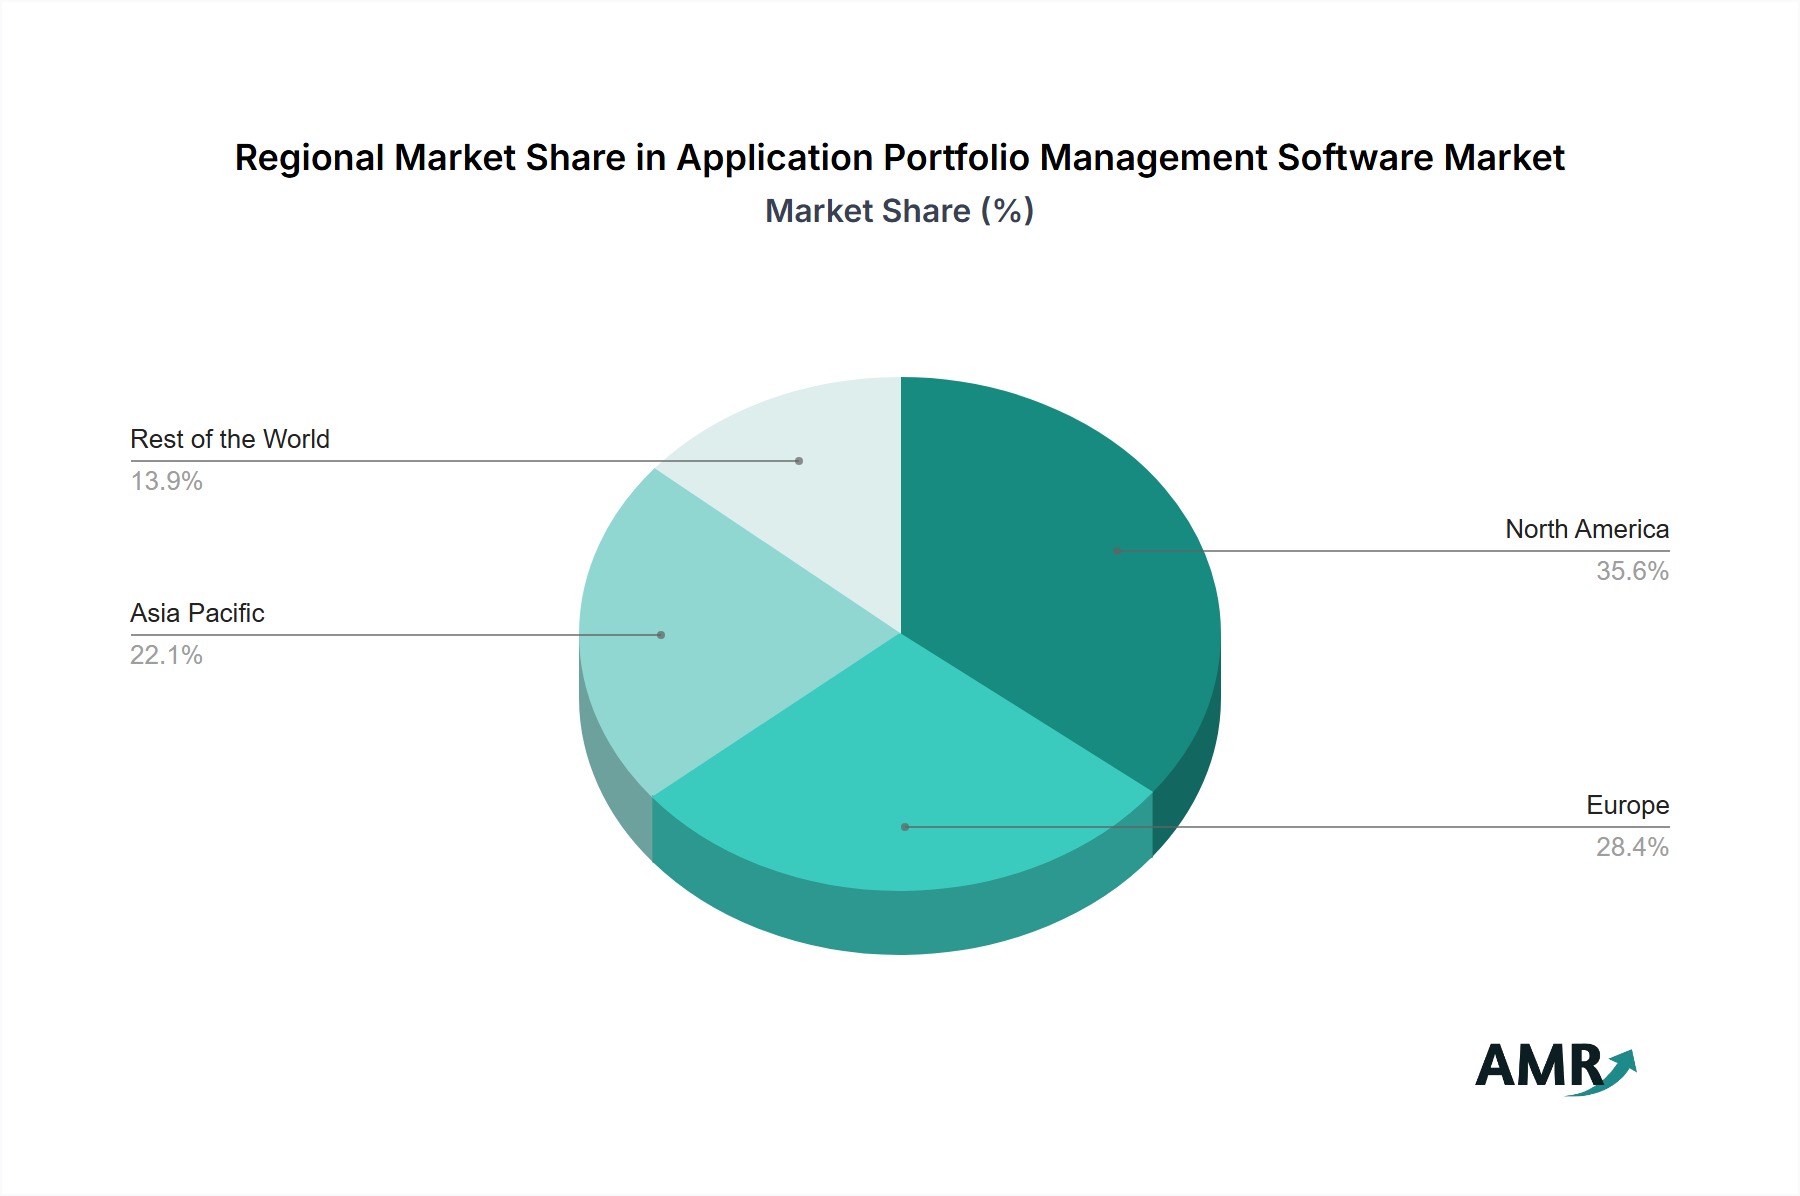Click the Europe label
This screenshot has width=1800, height=1196.
1627,804
